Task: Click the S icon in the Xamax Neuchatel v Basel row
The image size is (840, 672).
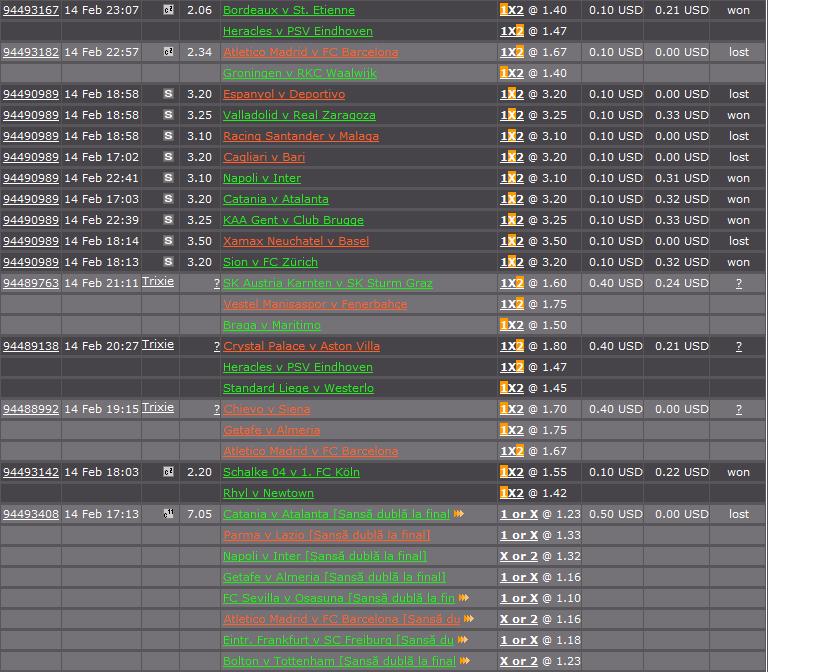Action: click(168, 241)
